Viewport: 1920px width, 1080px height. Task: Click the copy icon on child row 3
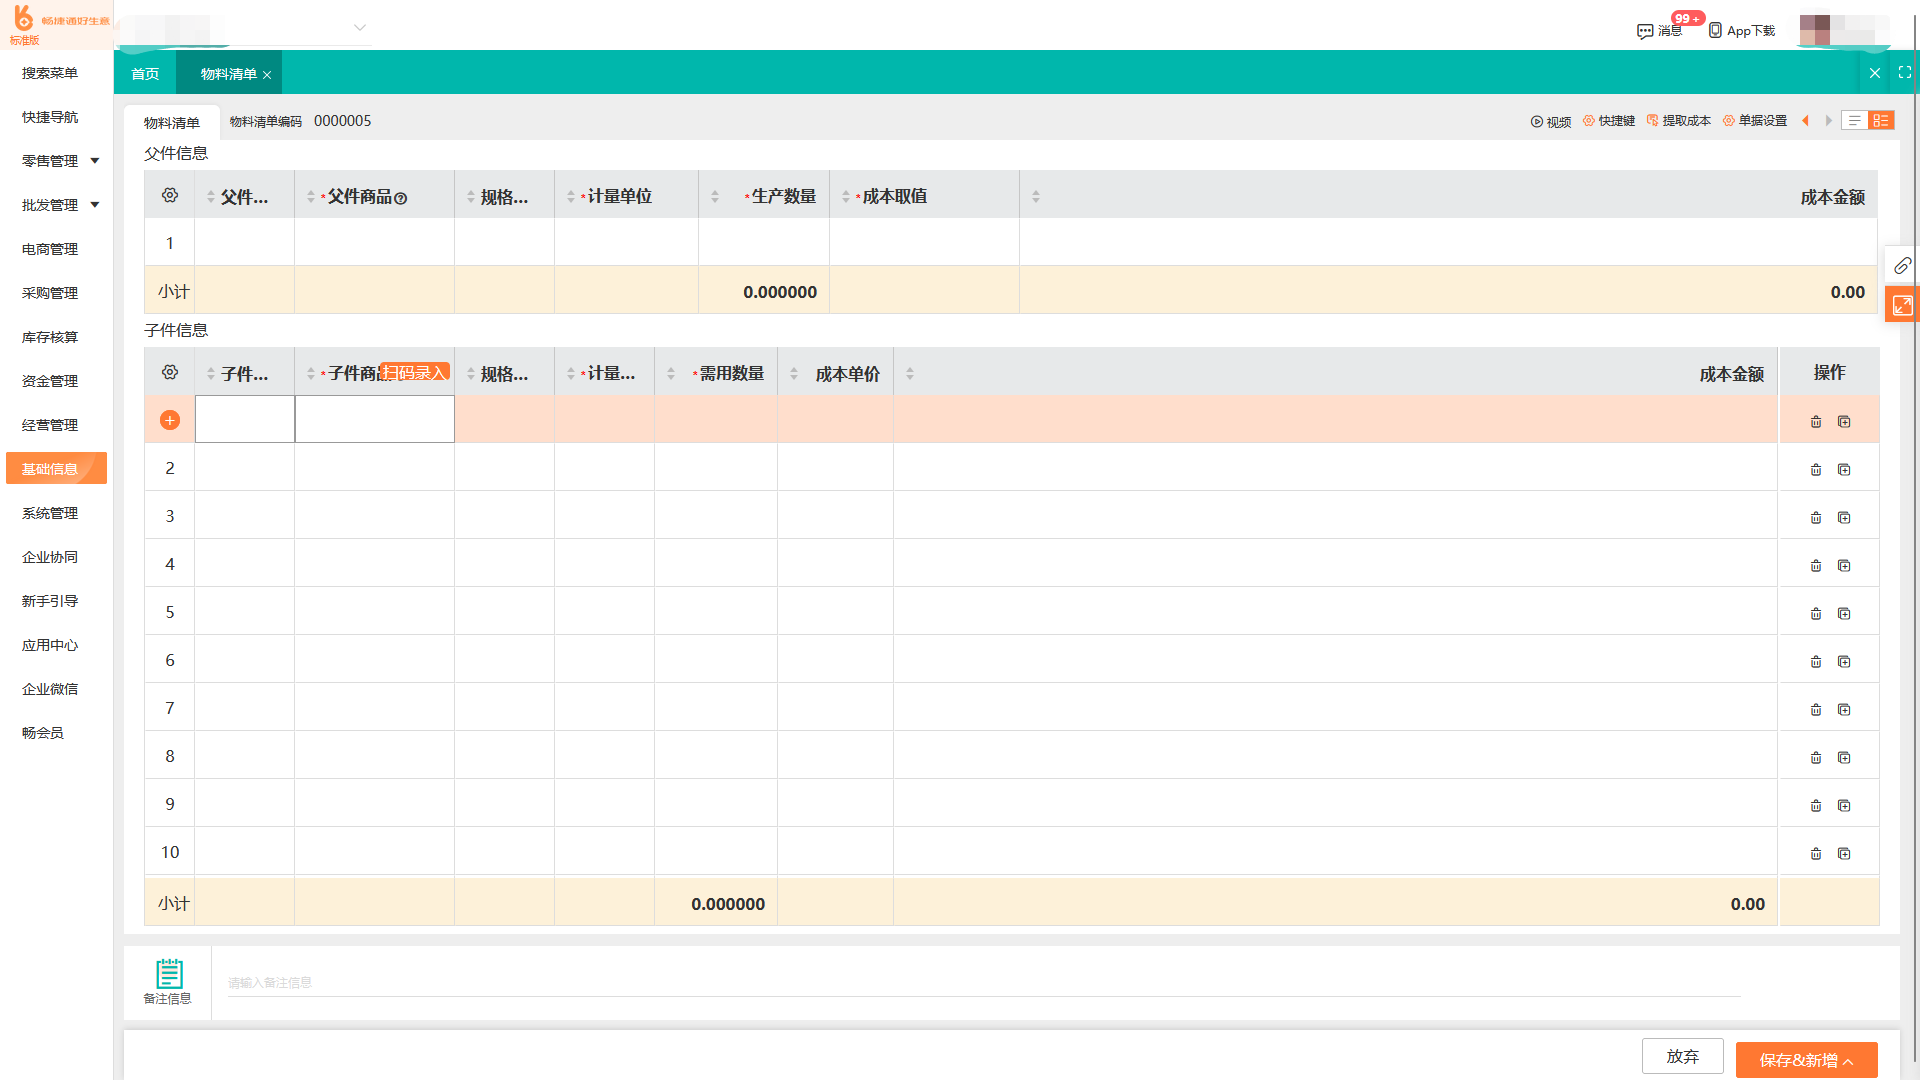click(1845, 517)
